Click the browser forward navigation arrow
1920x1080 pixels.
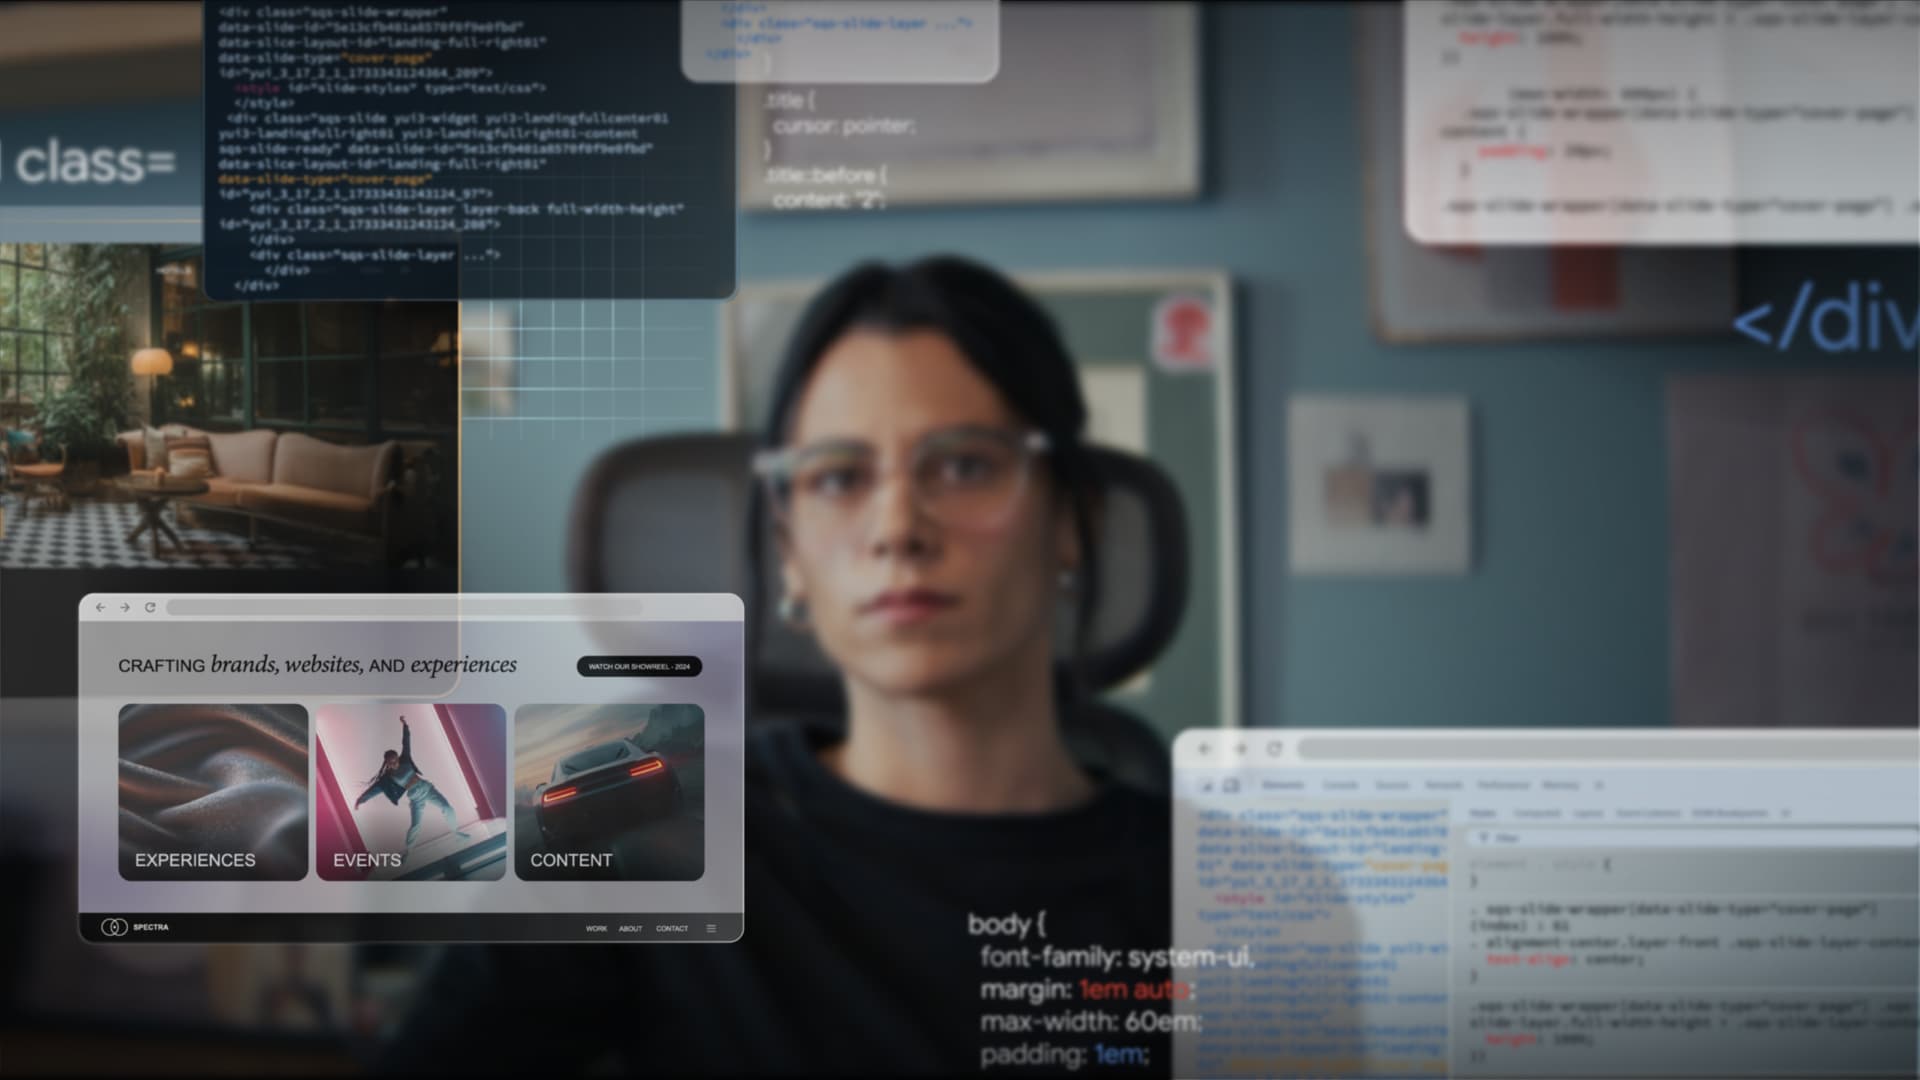(x=124, y=608)
